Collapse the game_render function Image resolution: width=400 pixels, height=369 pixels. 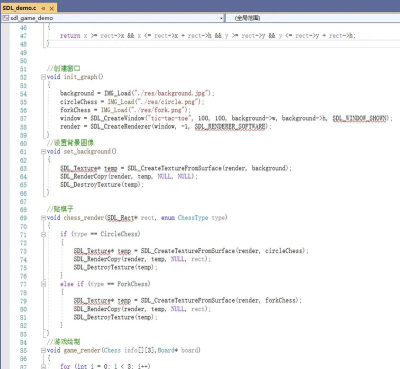coord(43,350)
